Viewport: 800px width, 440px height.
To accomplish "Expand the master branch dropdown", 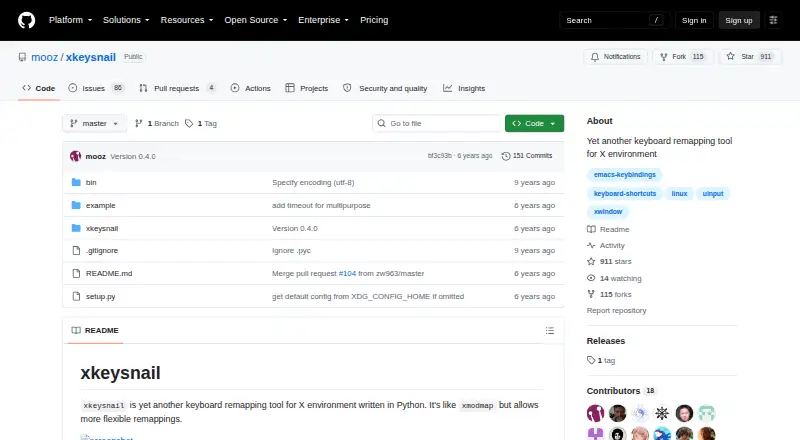I will tap(94, 124).
